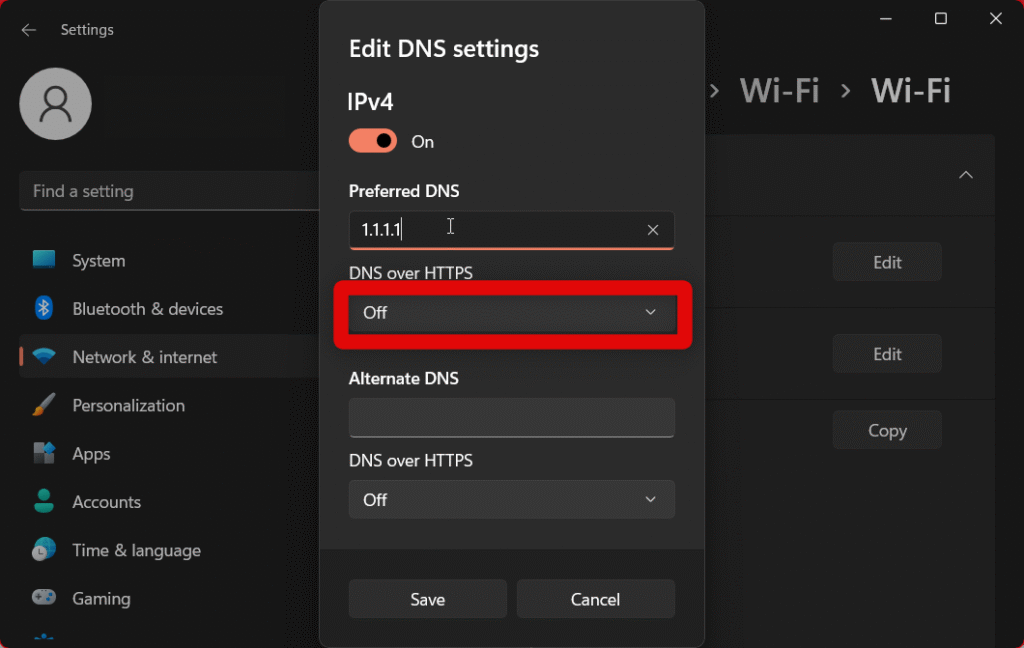The width and height of the screenshot is (1024, 648).
Task: Click the Bluetooth & devices icon
Action: [44, 308]
